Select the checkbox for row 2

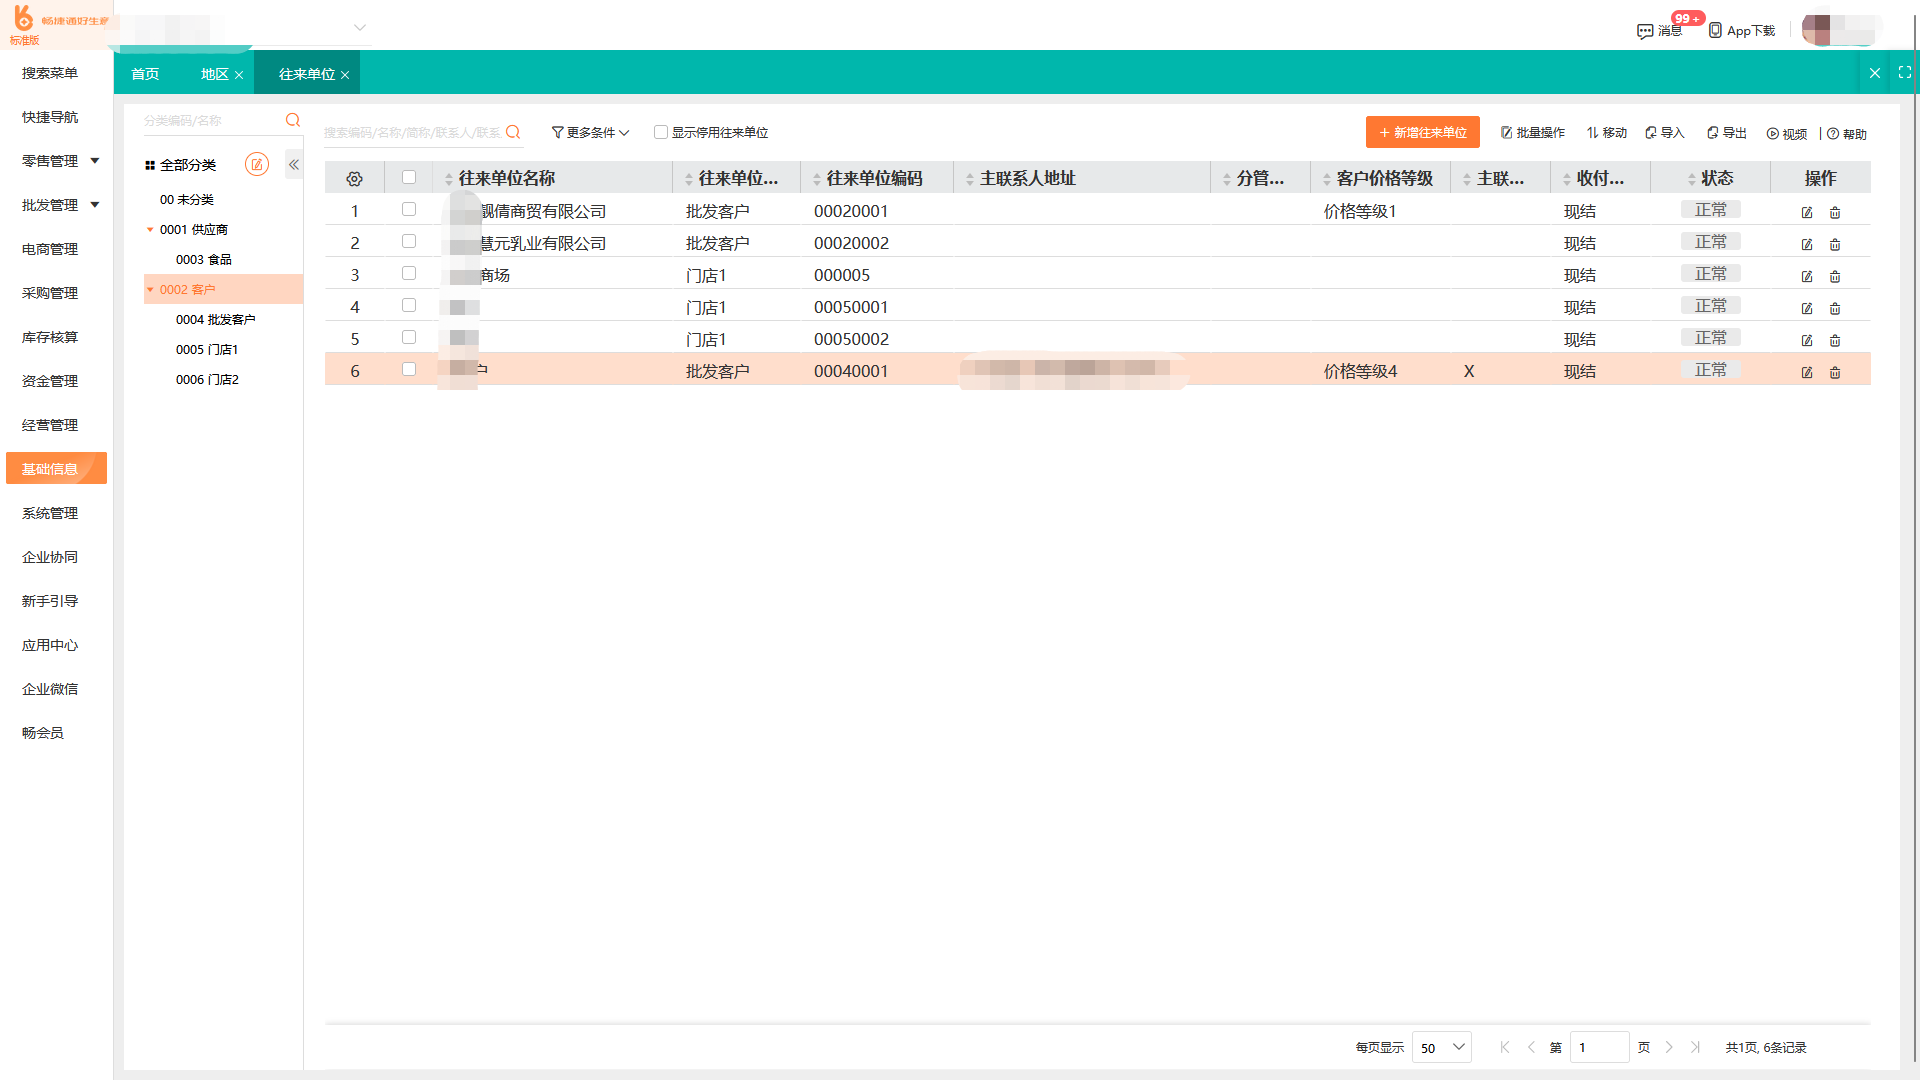(410, 241)
